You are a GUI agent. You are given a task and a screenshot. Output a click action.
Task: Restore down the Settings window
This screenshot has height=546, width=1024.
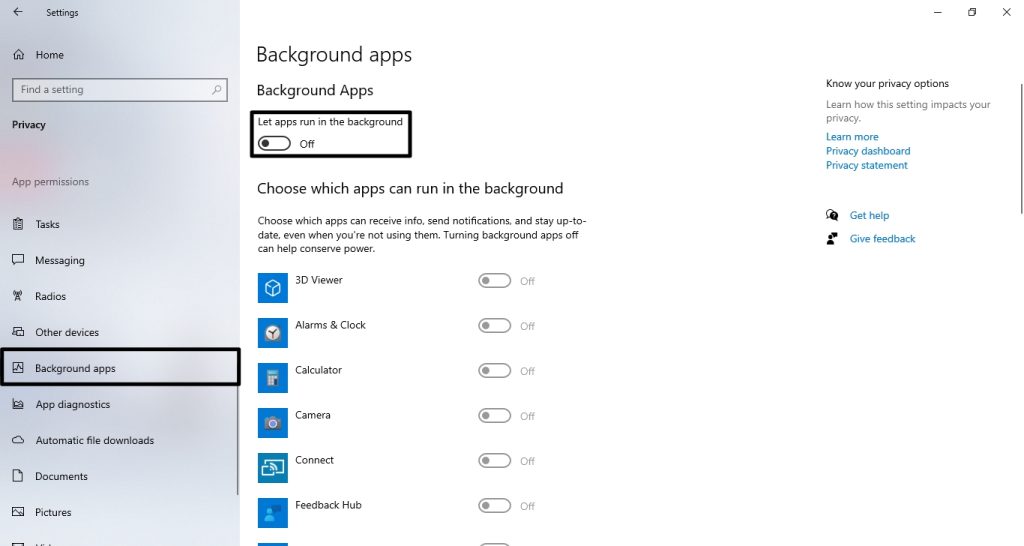[x=972, y=12]
